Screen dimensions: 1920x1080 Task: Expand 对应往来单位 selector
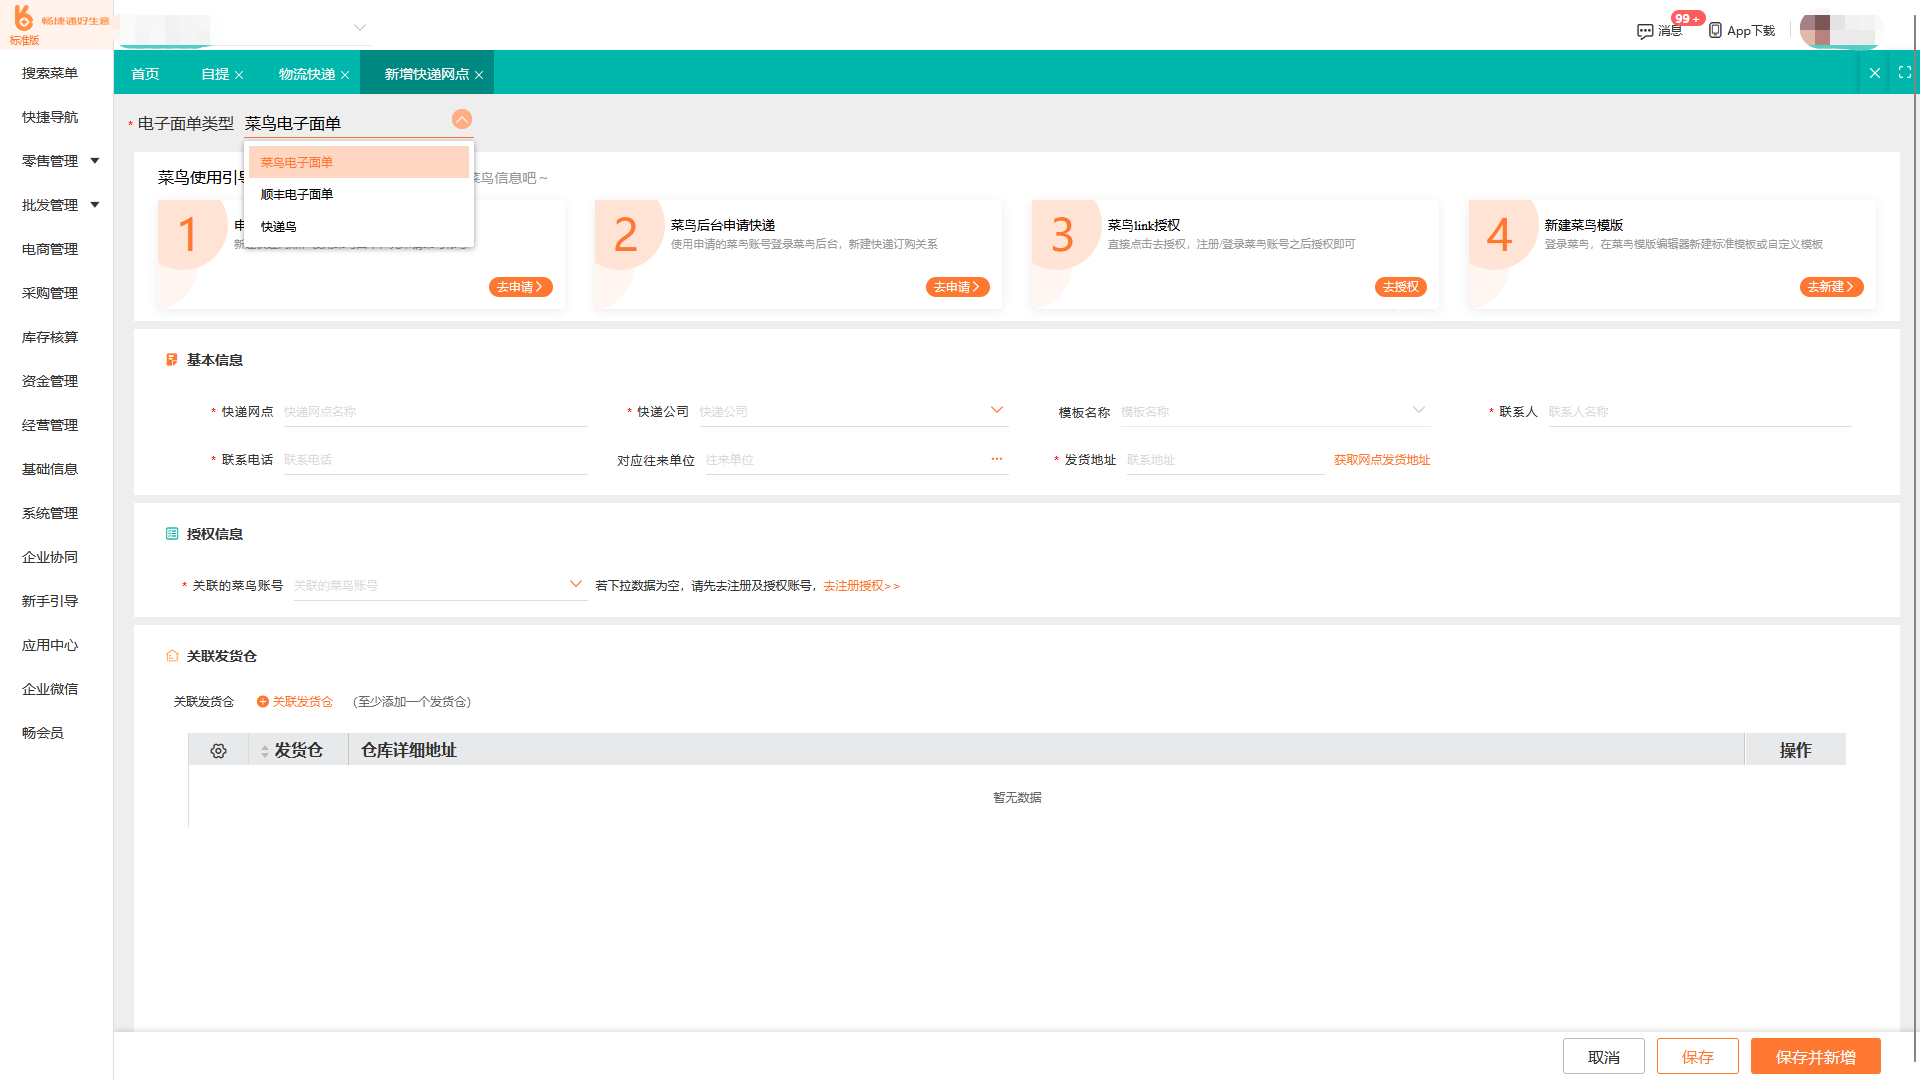pyautogui.click(x=997, y=459)
